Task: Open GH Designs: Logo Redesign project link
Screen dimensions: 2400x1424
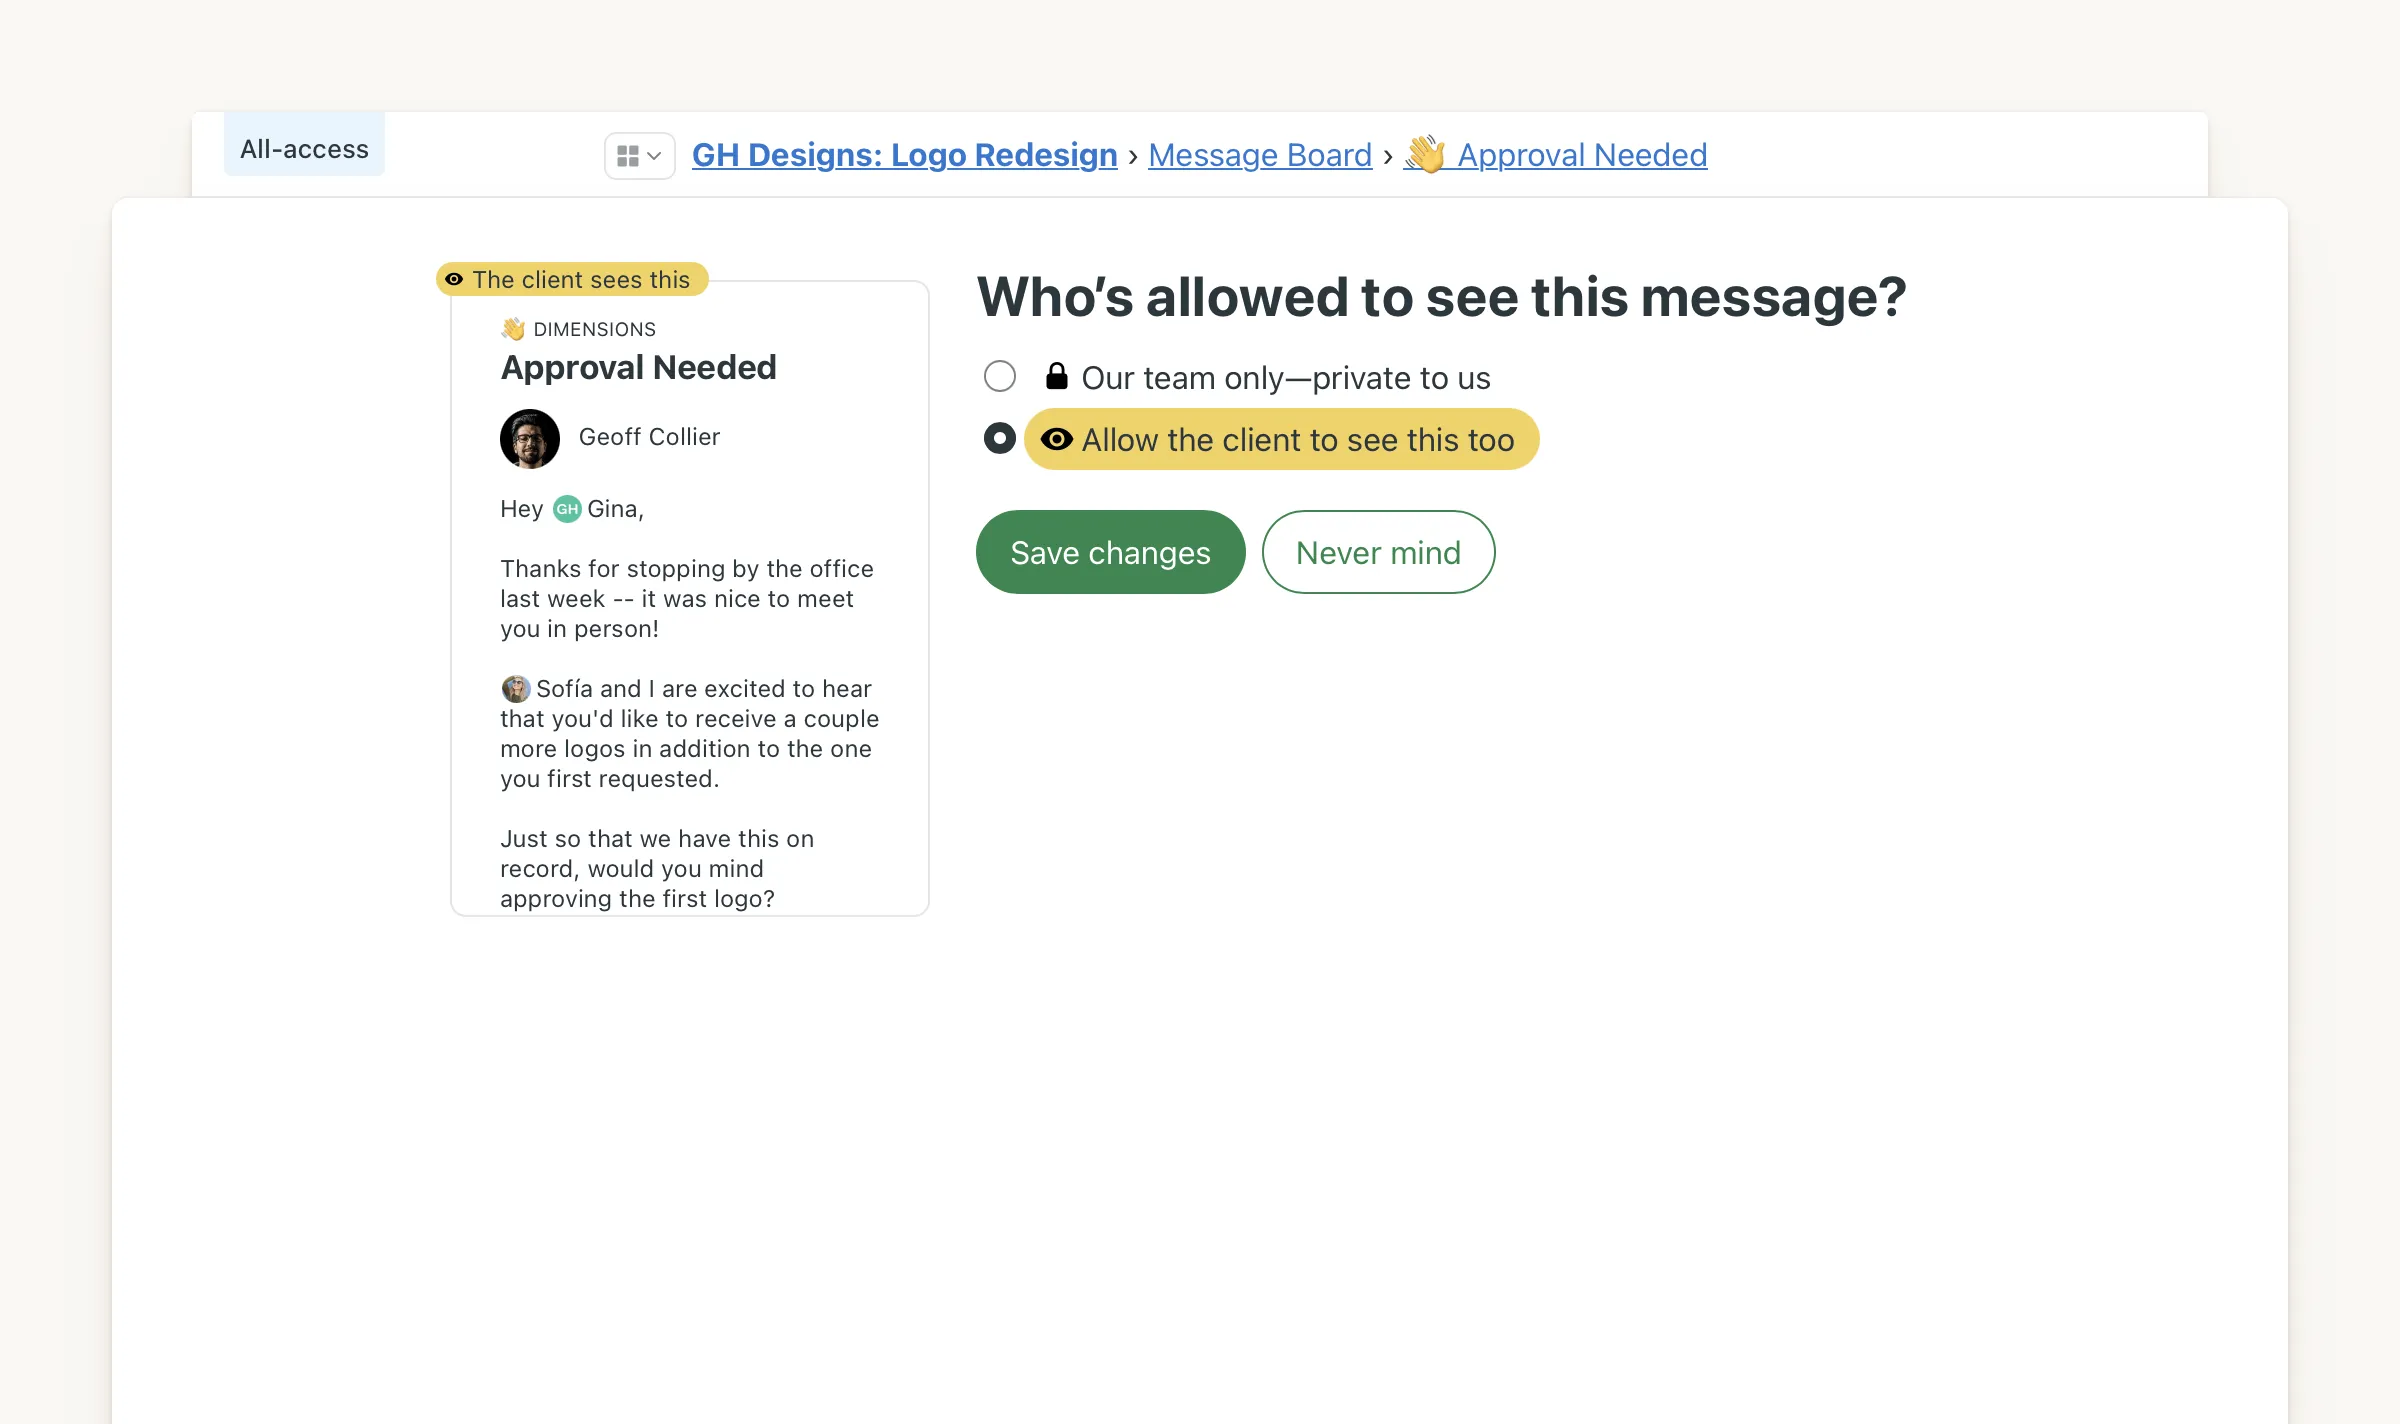Action: [903, 154]
